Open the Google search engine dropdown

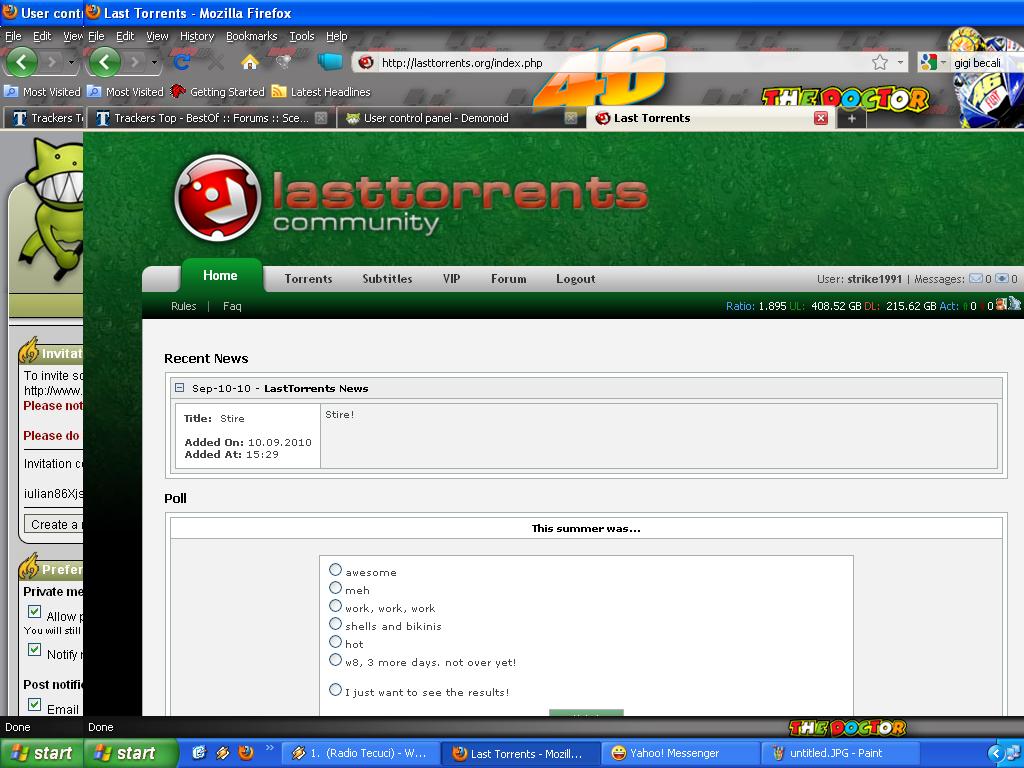[x=934, y=62]
